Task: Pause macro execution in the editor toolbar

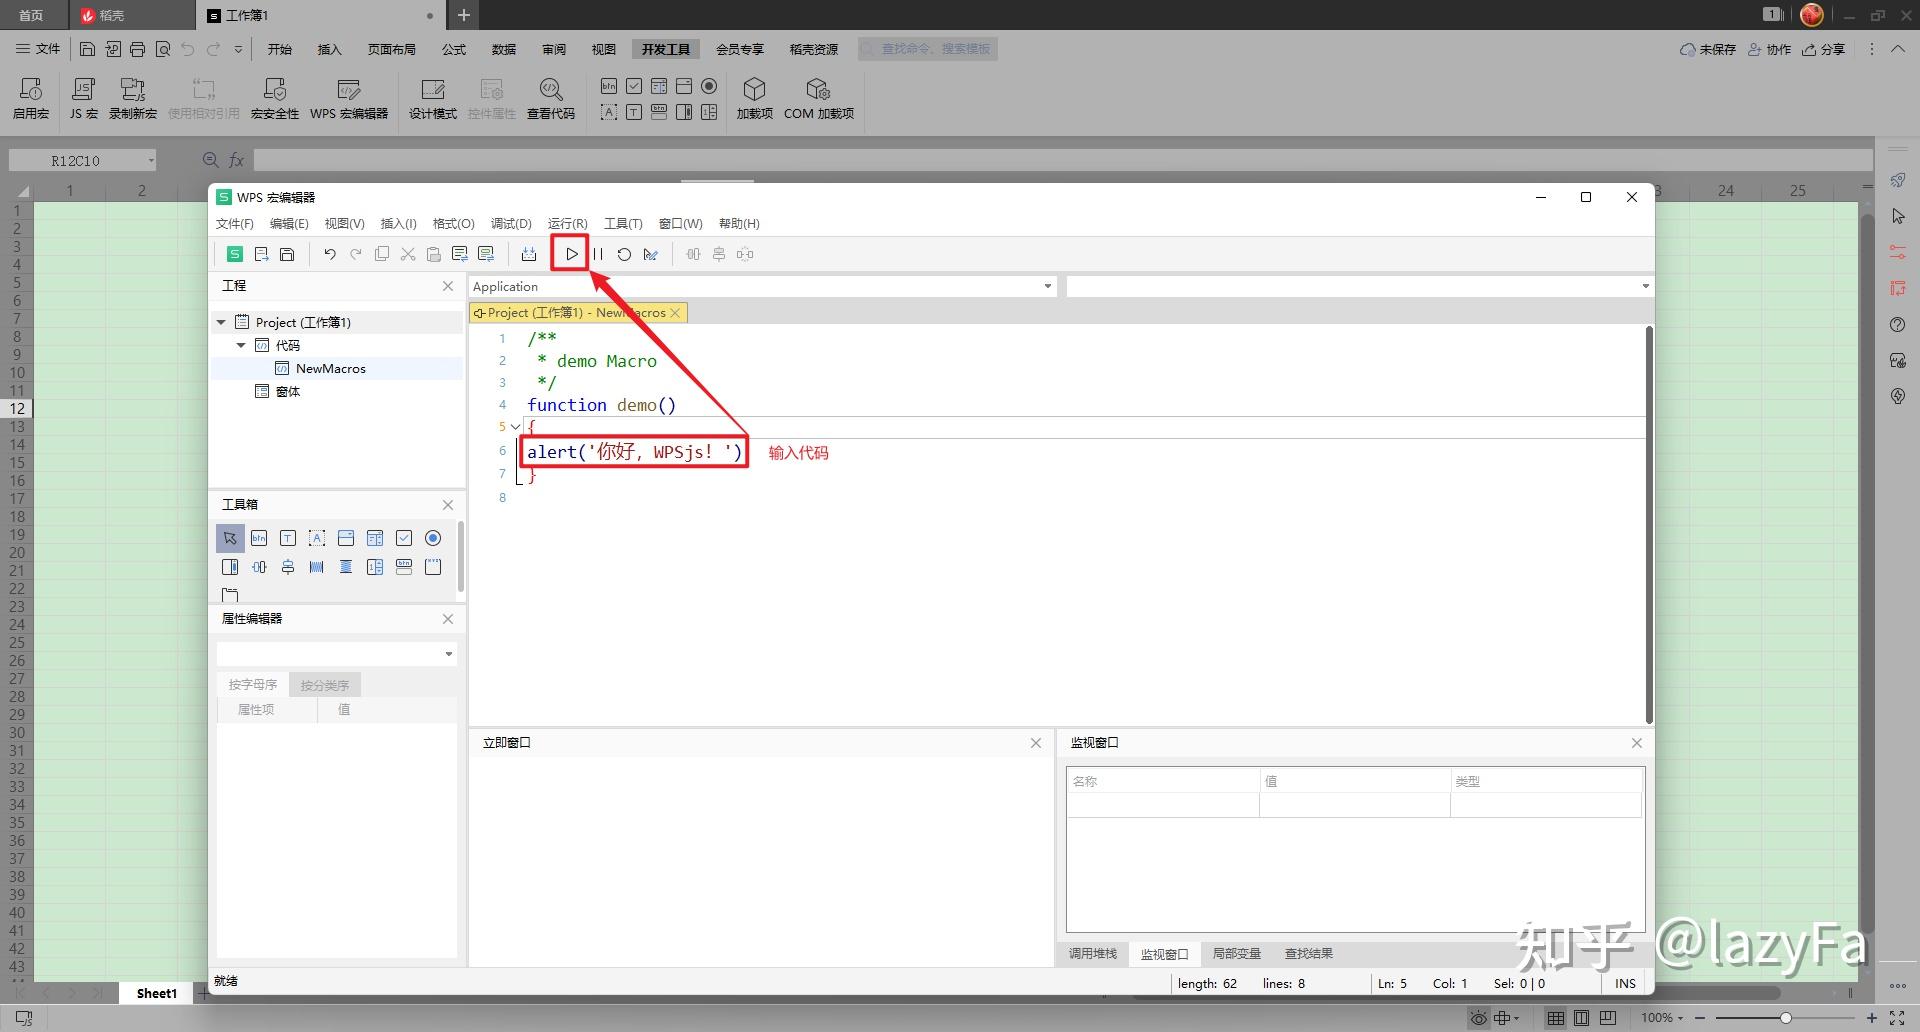Action: [x=598, y=254]
